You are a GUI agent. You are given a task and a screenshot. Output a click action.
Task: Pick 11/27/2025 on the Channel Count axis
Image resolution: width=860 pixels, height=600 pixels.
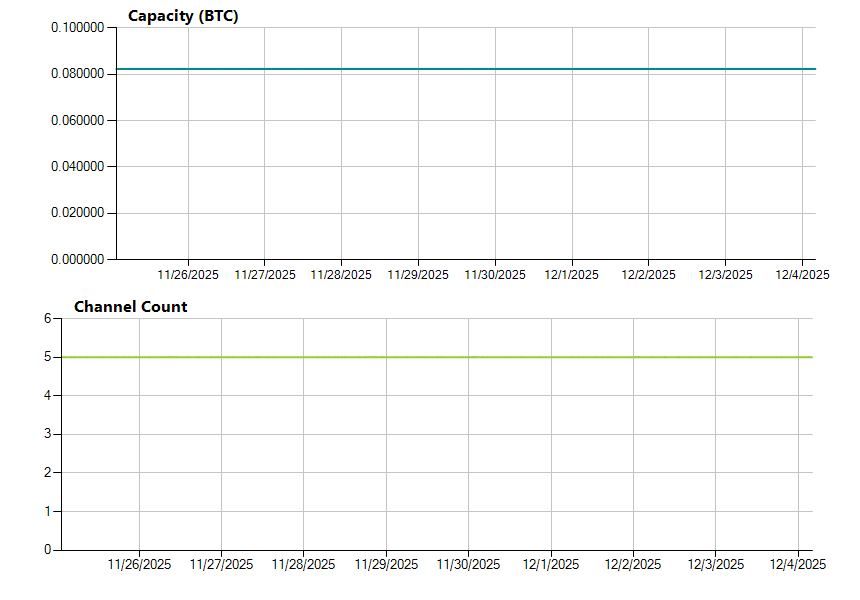tap(221, 565)
